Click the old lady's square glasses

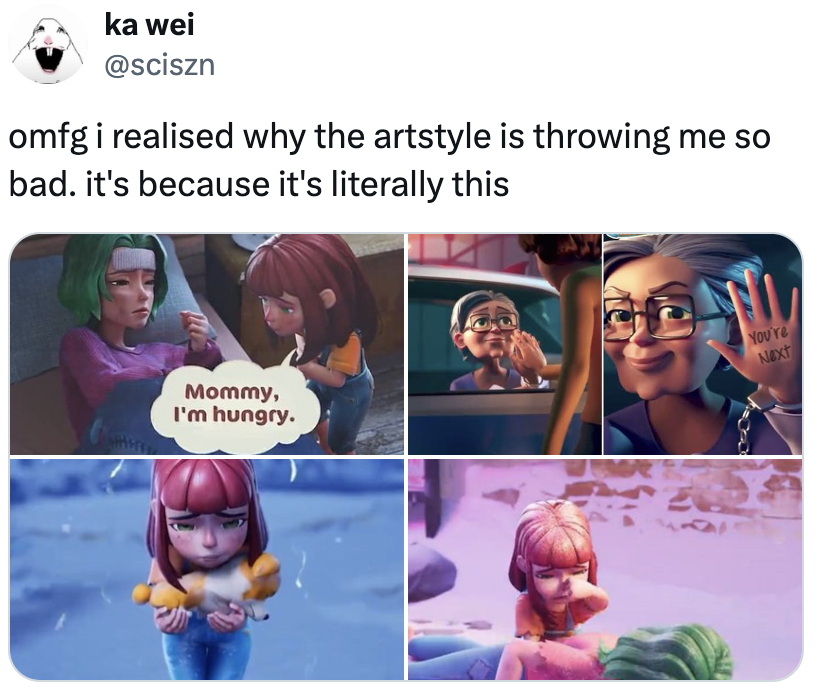[x=663, y=316]
